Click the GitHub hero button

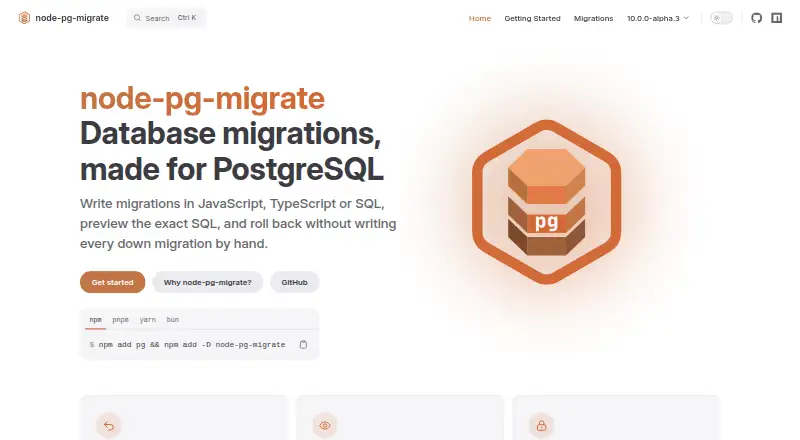point(294,282)
